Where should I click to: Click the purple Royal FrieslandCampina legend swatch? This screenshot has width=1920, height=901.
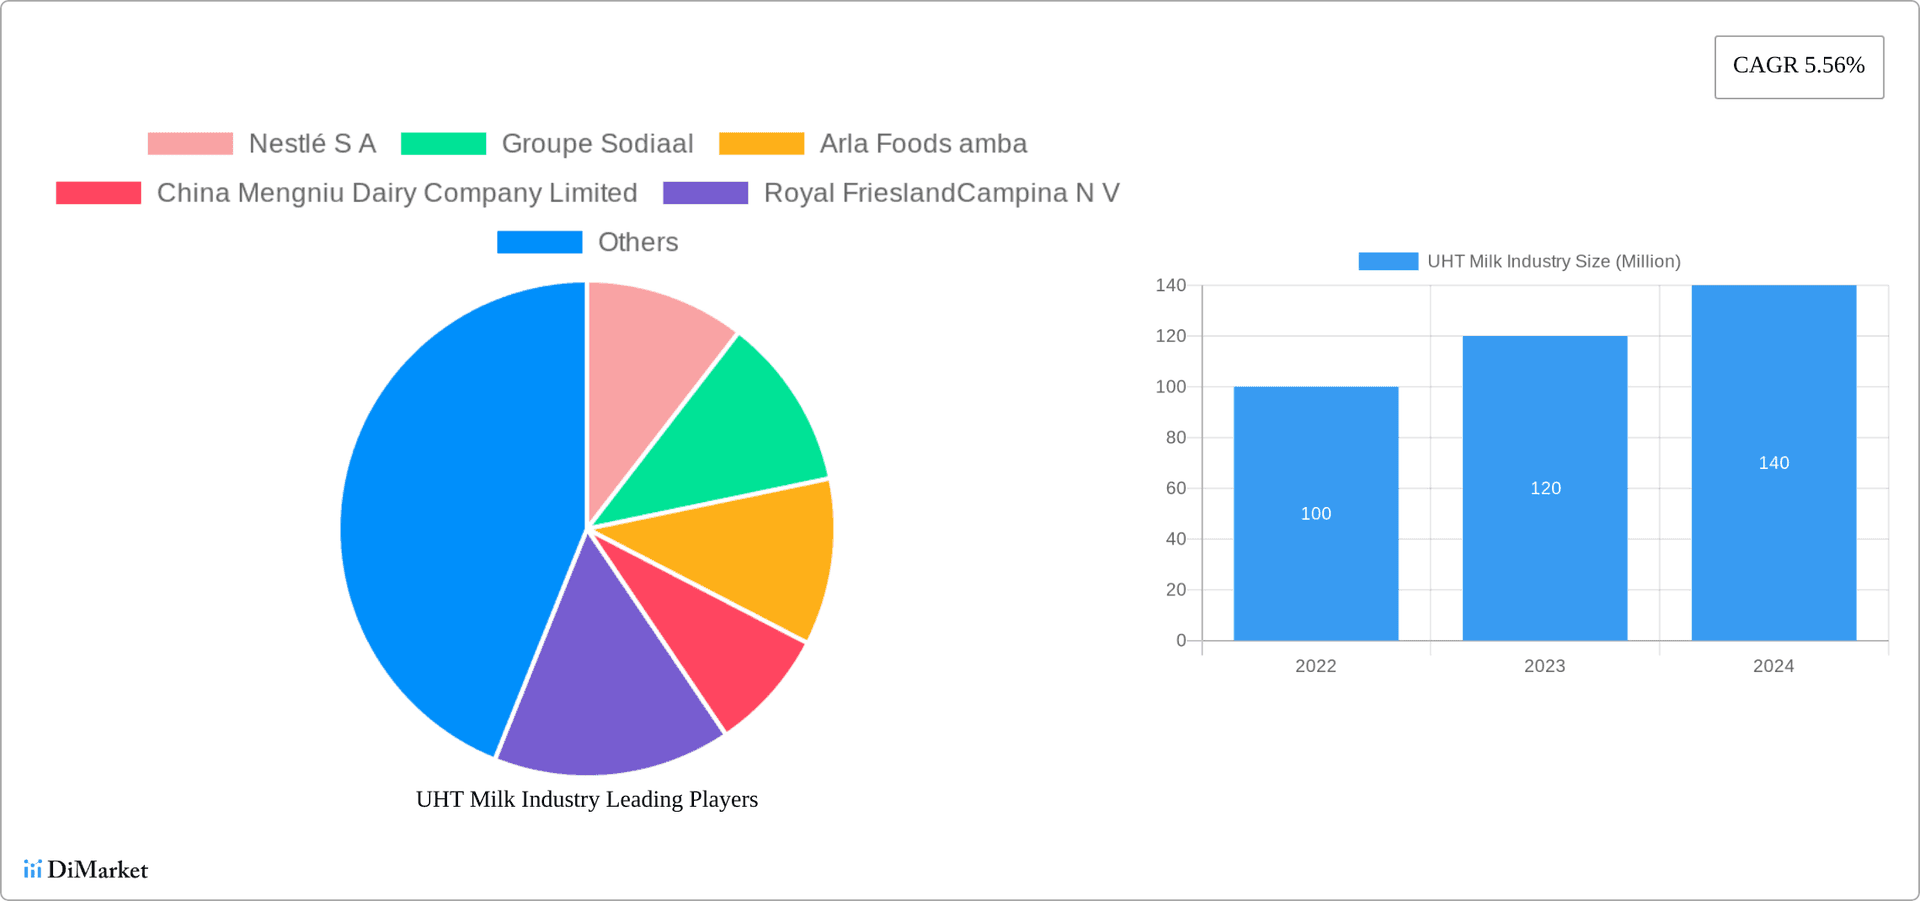(707, 192)
